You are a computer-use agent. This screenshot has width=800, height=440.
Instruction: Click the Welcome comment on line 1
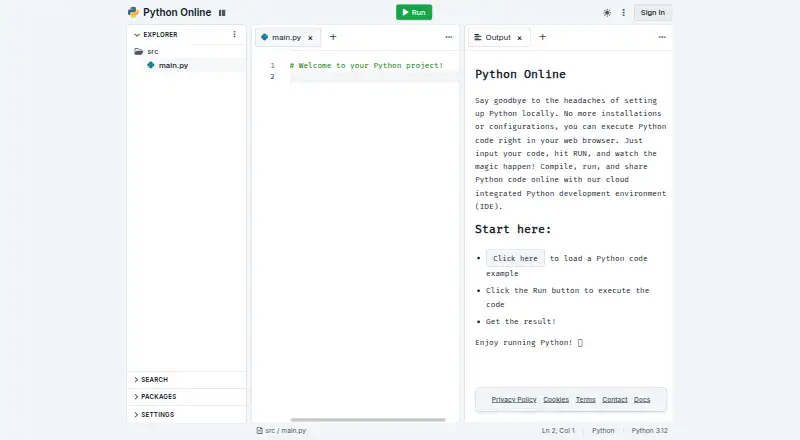[x=366, y=65]
